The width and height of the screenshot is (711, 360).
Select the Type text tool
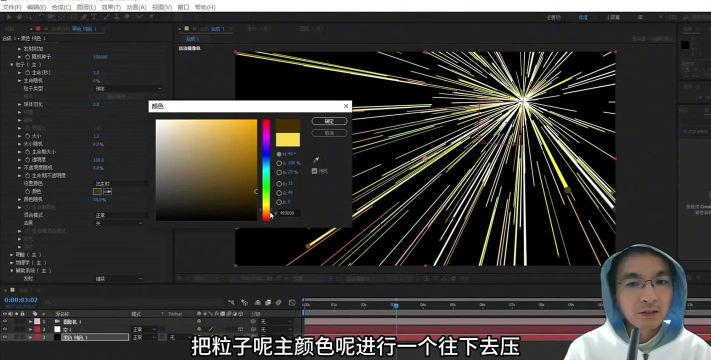click(94, 17)
